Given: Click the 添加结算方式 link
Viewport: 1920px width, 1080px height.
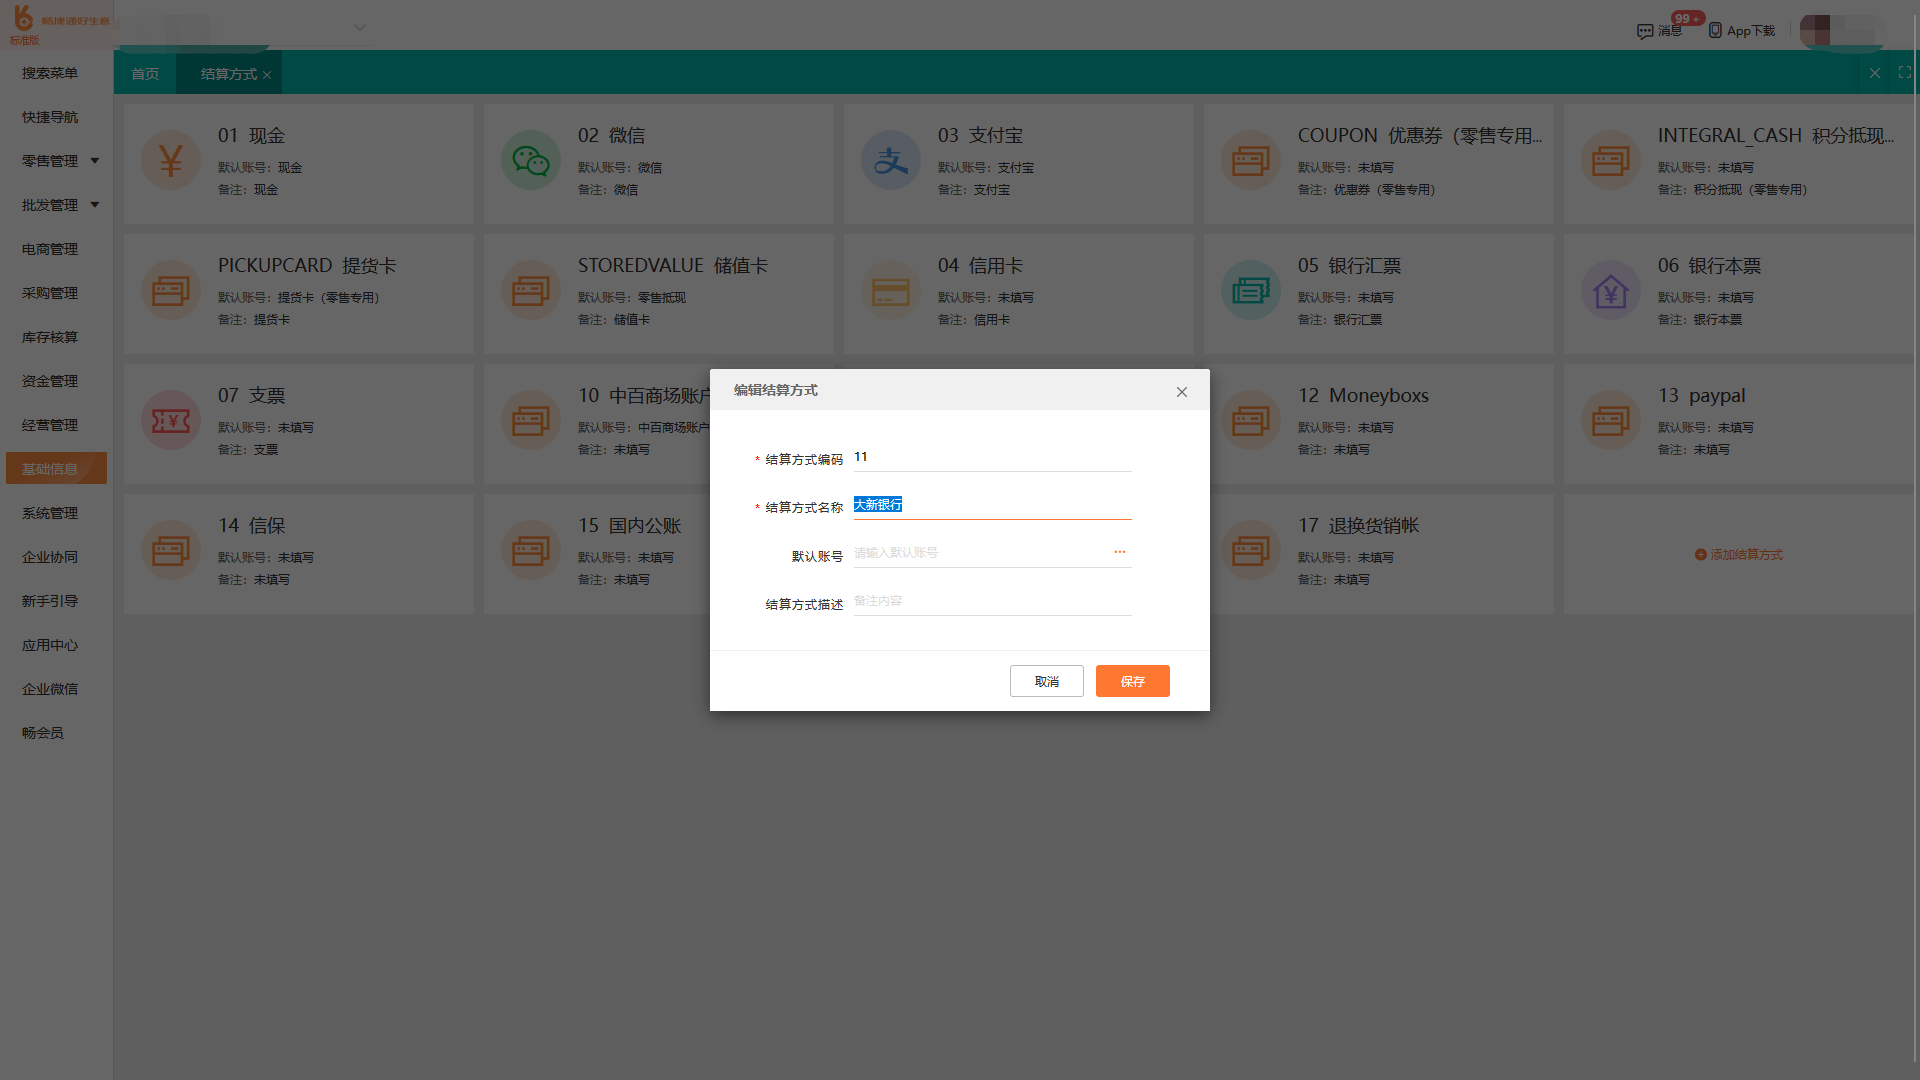Looking at the screenshot, I should coord(1738,553).
